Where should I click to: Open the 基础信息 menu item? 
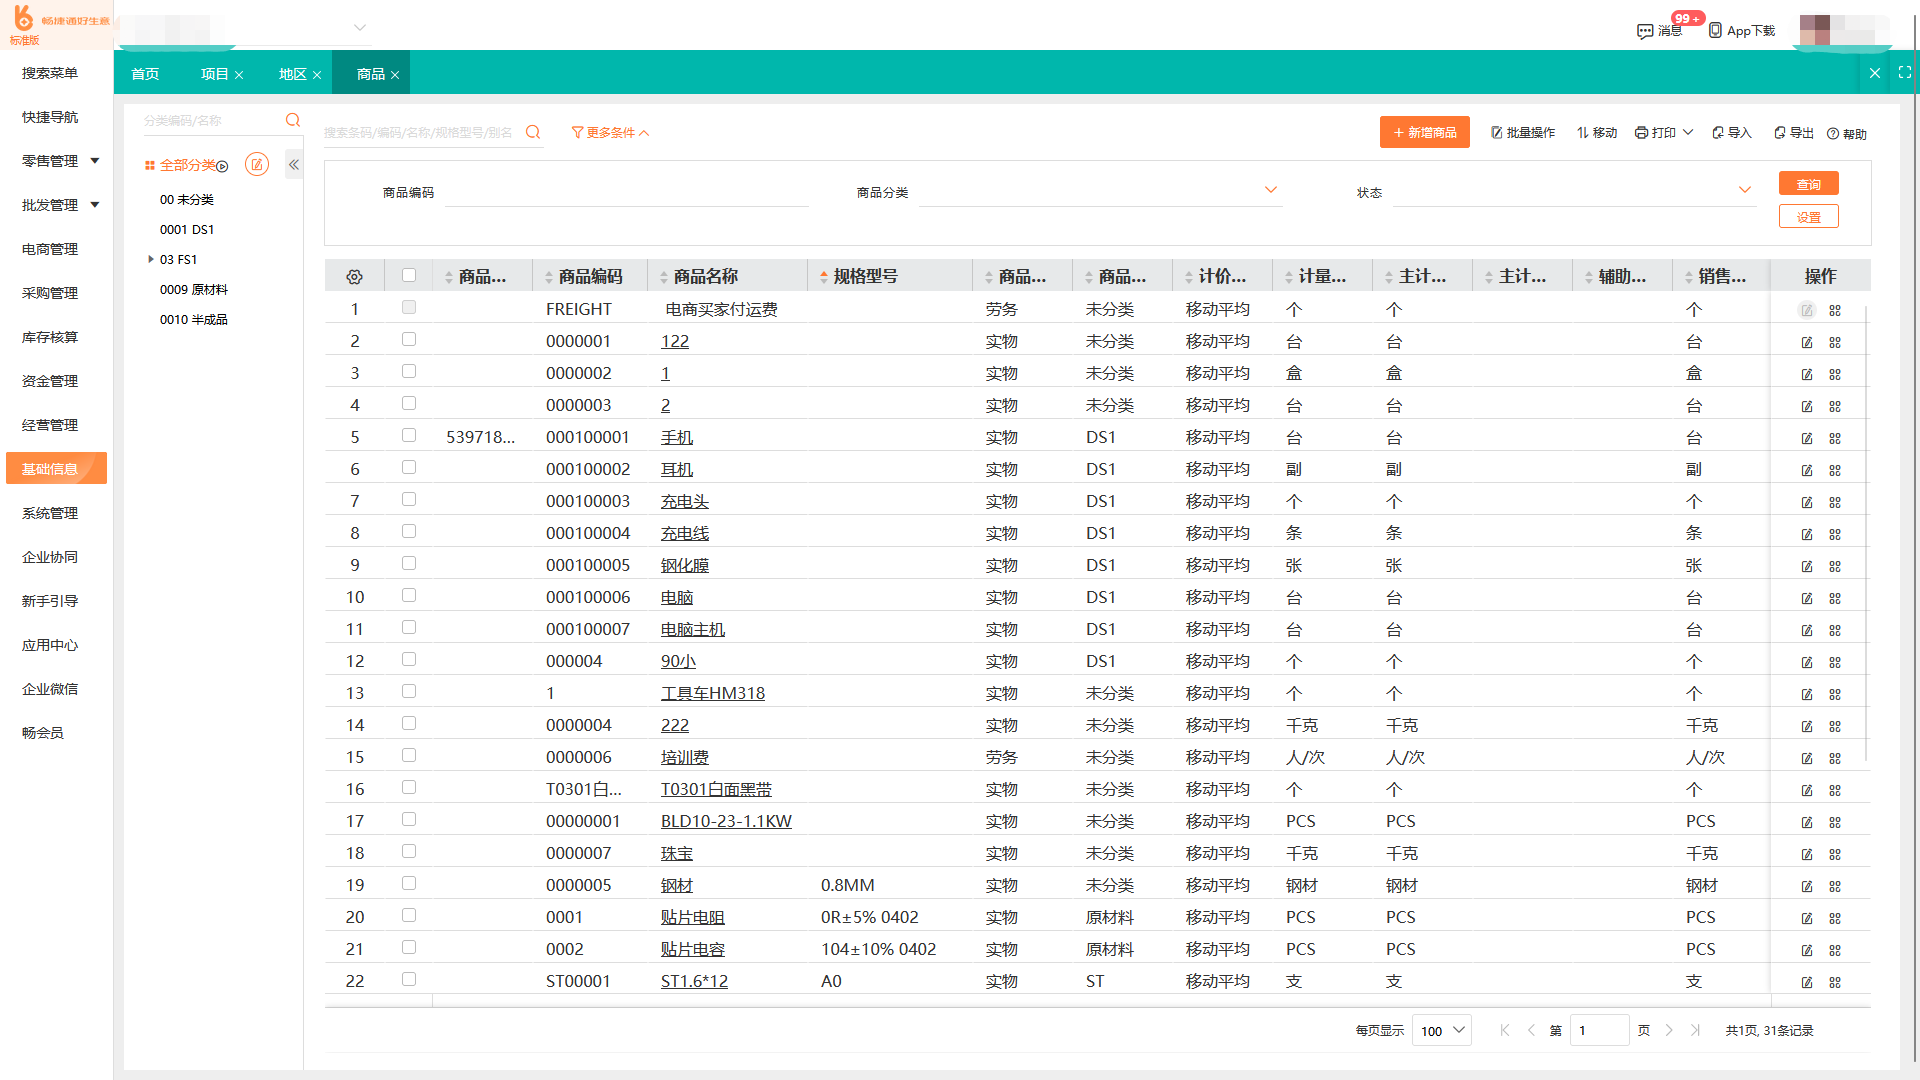pyautogui.click(x=54, y=468)
